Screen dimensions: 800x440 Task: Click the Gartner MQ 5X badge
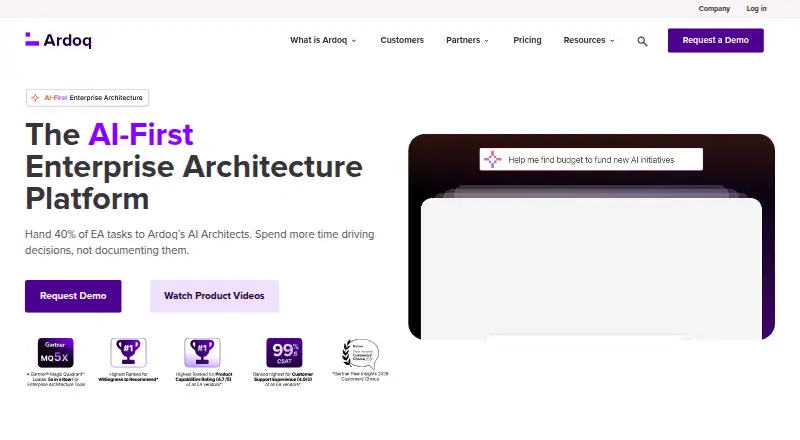pos(56,352)
